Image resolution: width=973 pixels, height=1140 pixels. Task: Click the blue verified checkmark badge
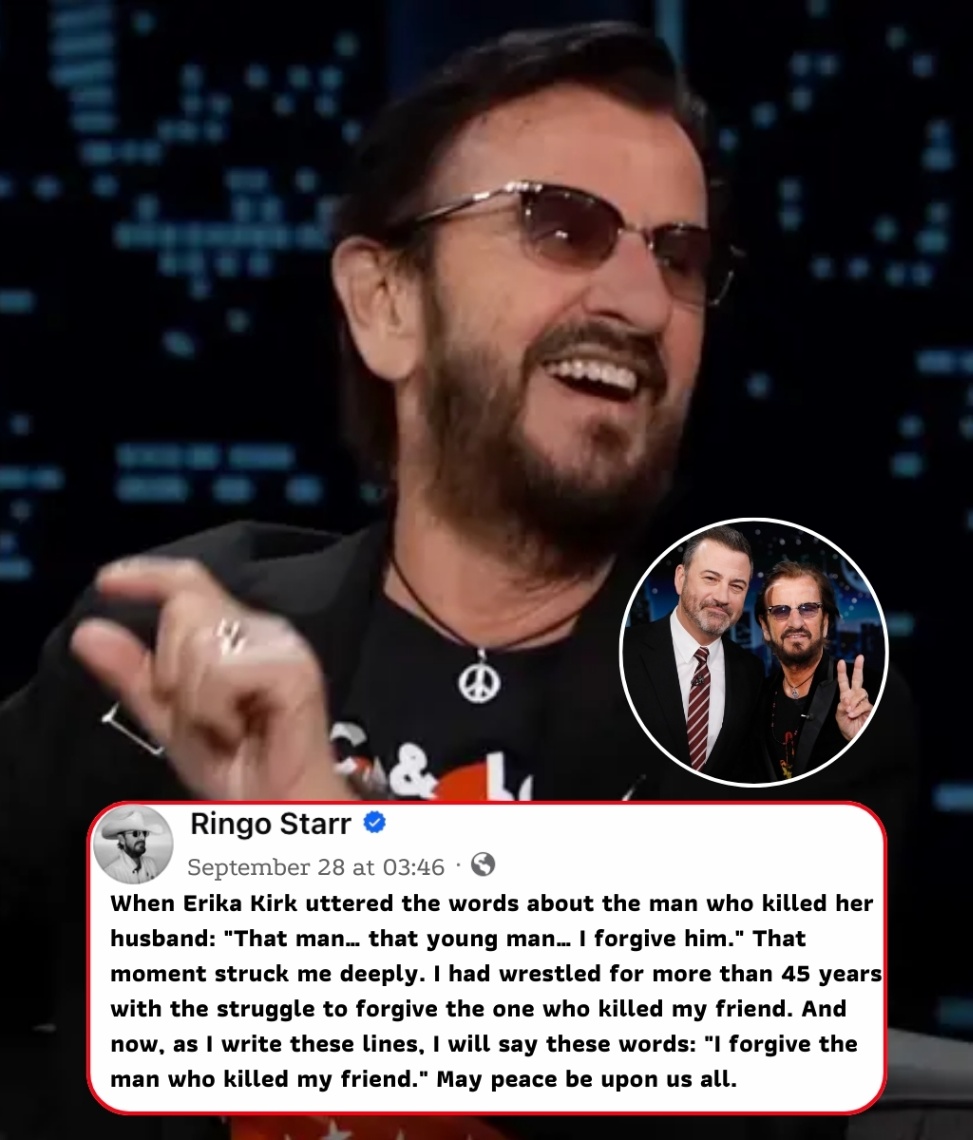coord(374,823)
